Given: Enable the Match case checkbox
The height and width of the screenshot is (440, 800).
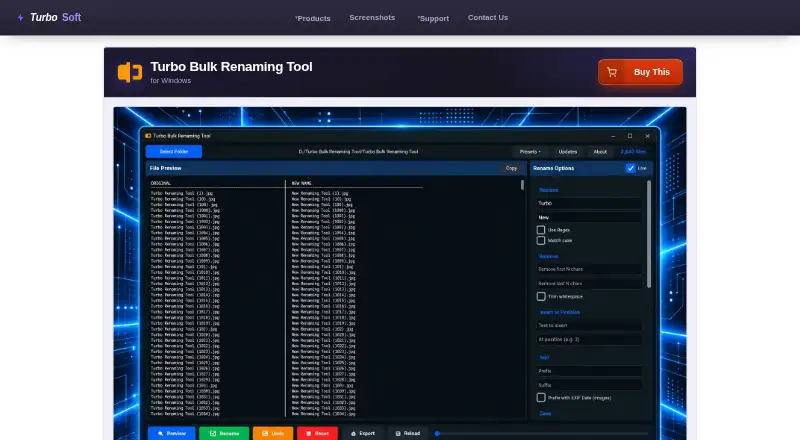Looking at the screenshot, I should [x=541, y=240].
